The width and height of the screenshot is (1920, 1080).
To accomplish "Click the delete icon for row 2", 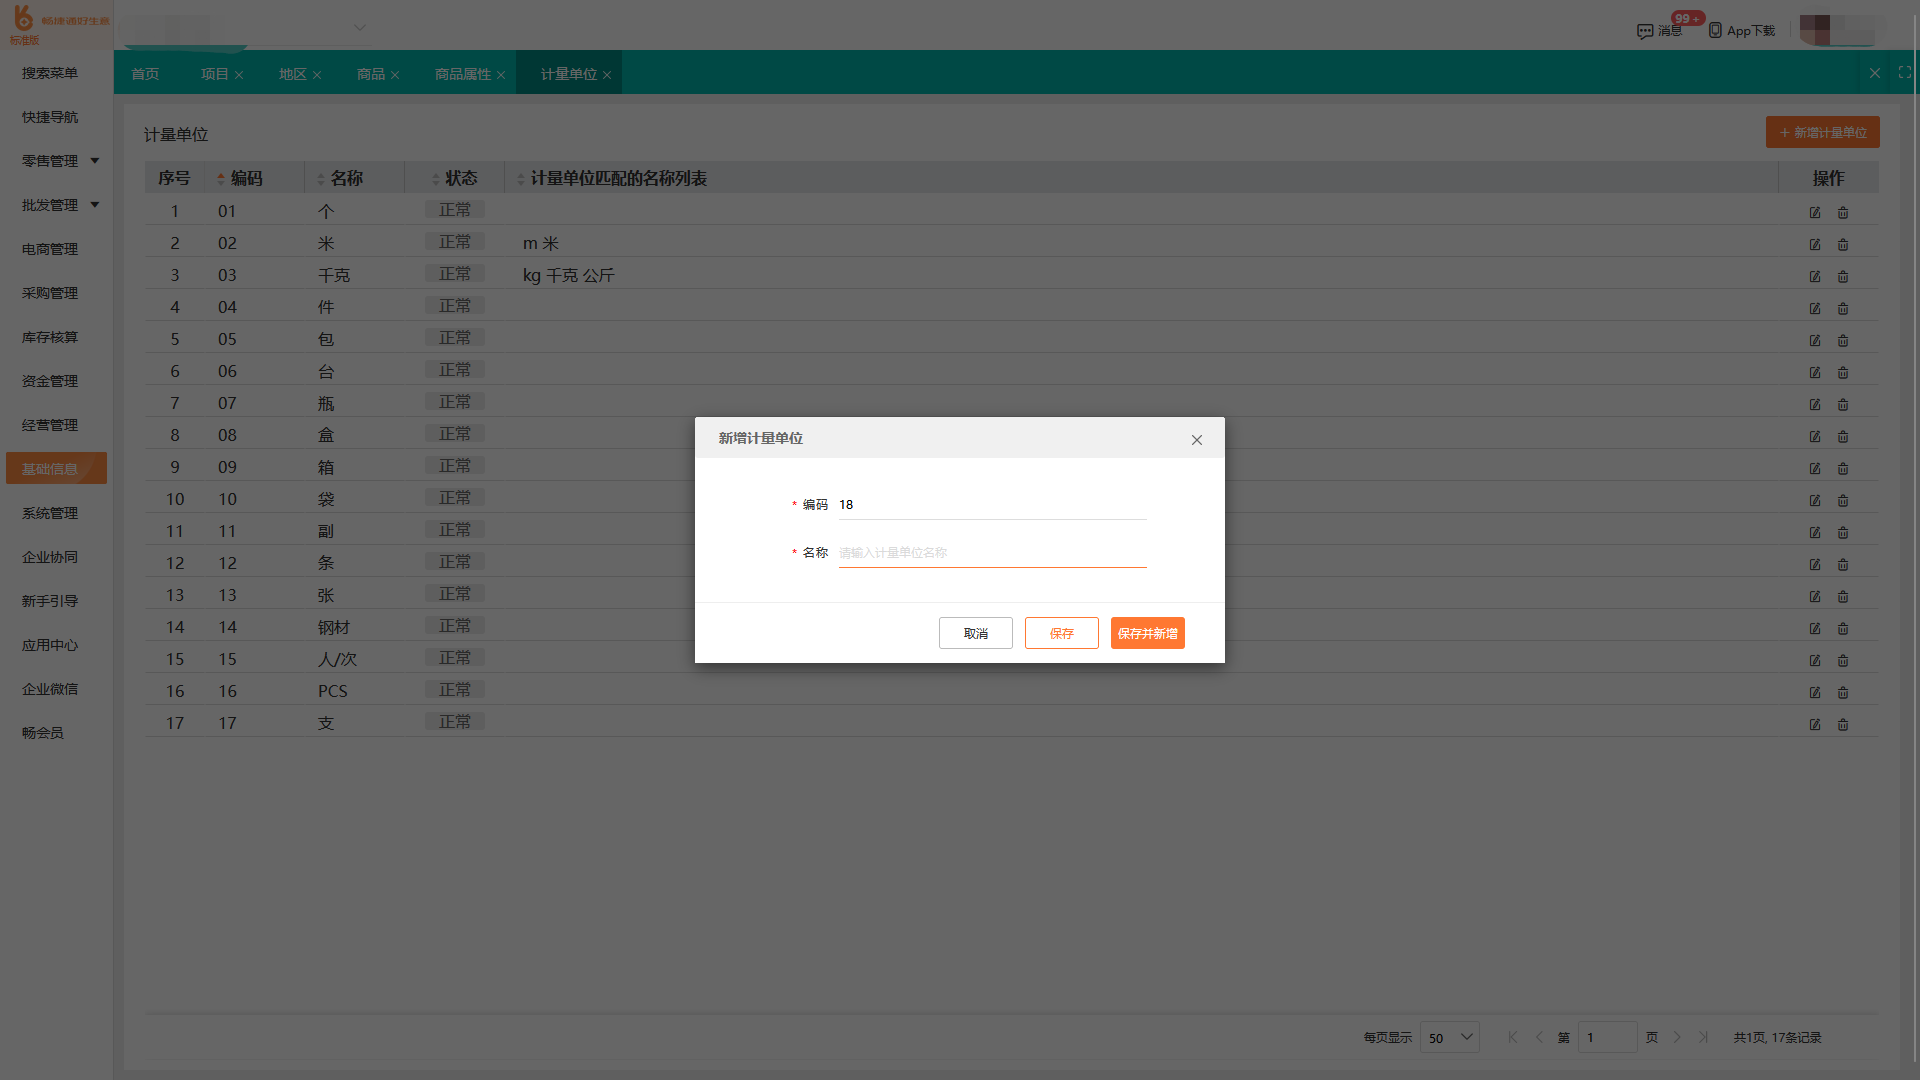I will [1844, 244].
